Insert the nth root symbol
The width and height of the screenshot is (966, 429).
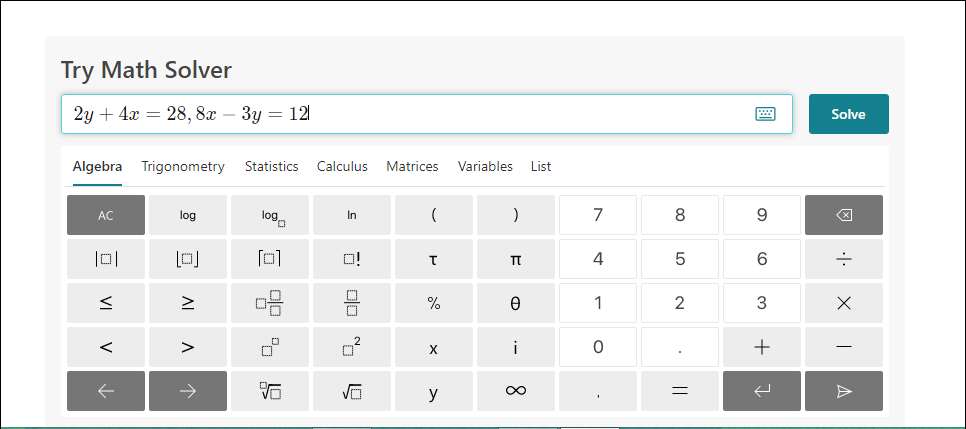(270, 392)
